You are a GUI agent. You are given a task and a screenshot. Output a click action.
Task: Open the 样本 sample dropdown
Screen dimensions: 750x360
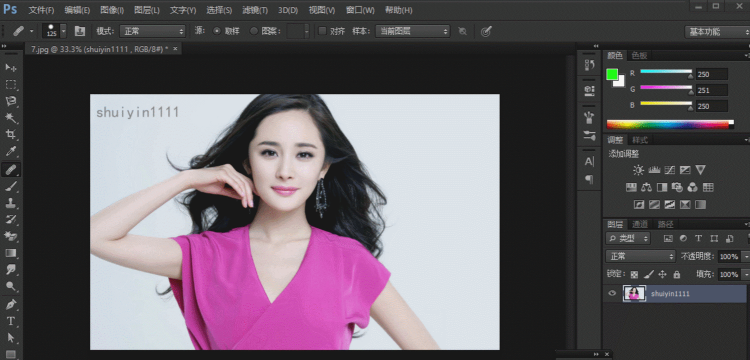(412, 31)
